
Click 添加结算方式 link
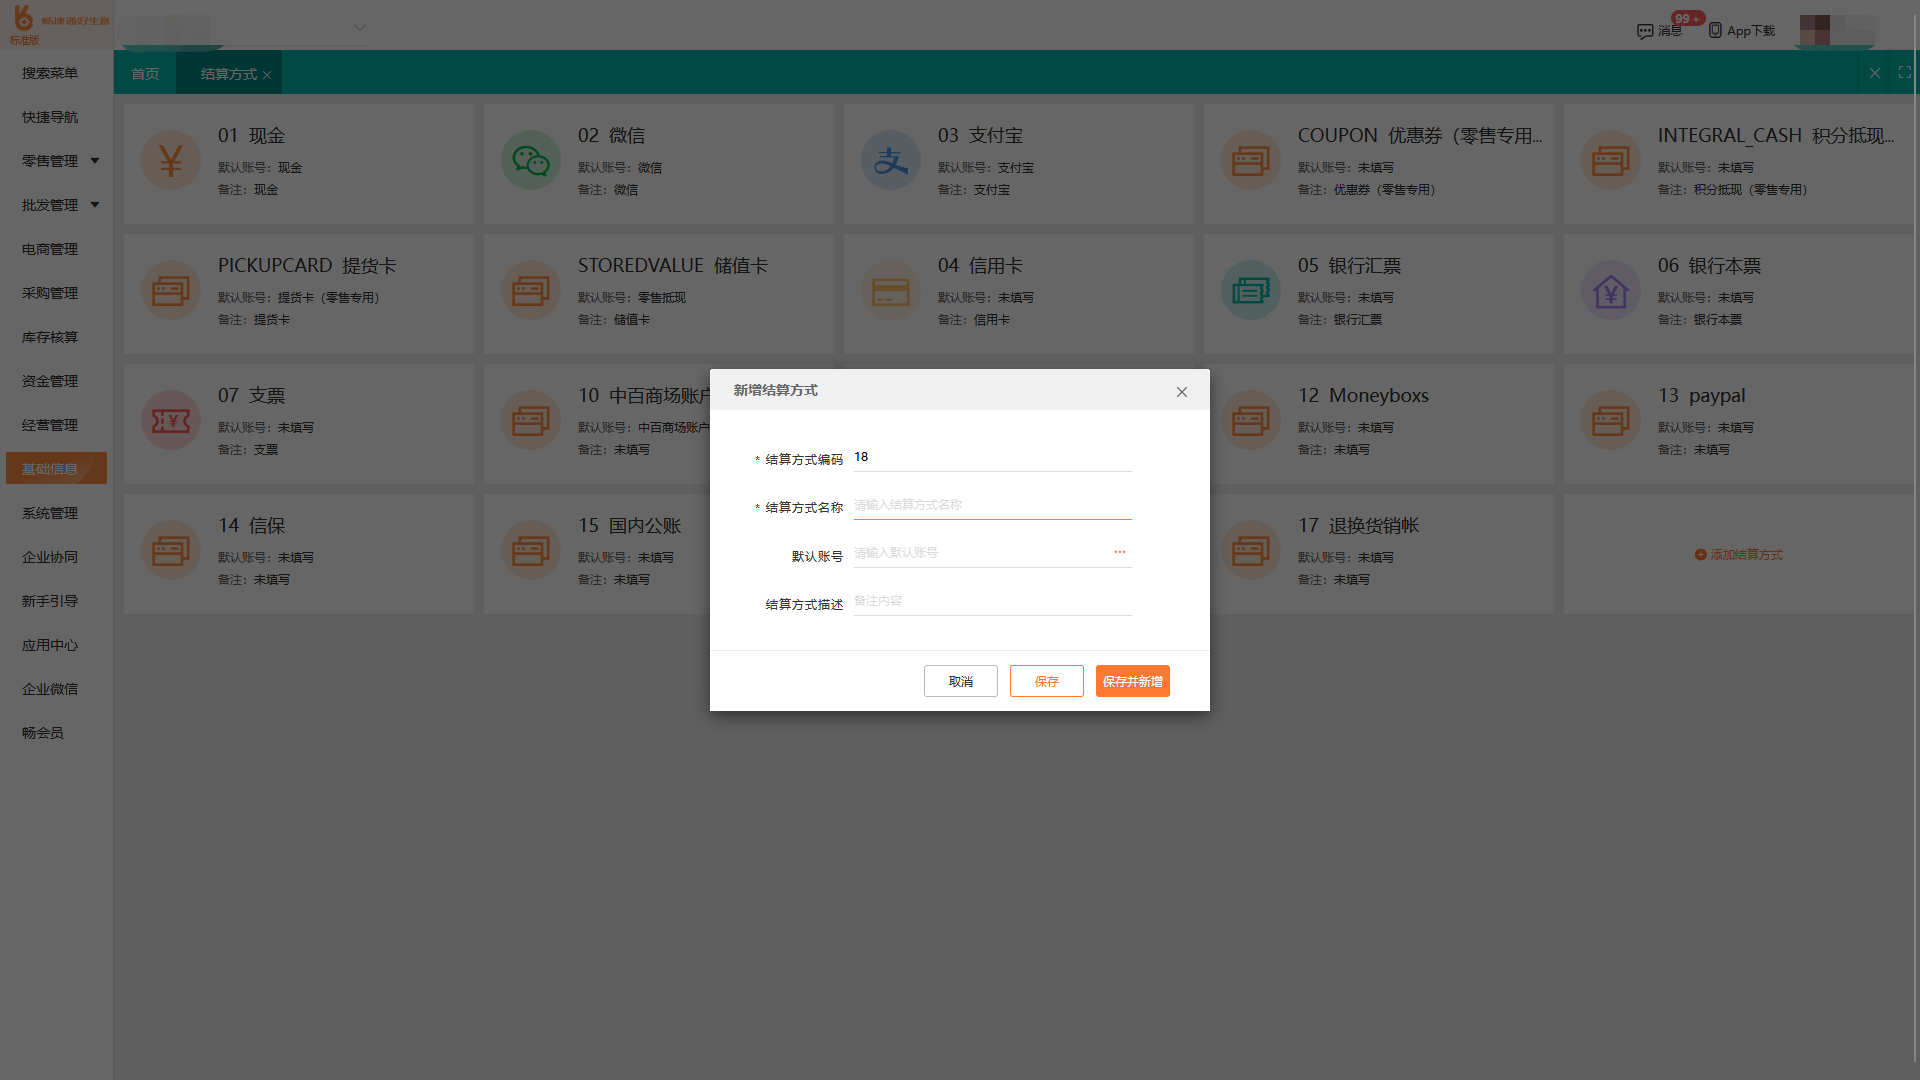point(1738,553)
